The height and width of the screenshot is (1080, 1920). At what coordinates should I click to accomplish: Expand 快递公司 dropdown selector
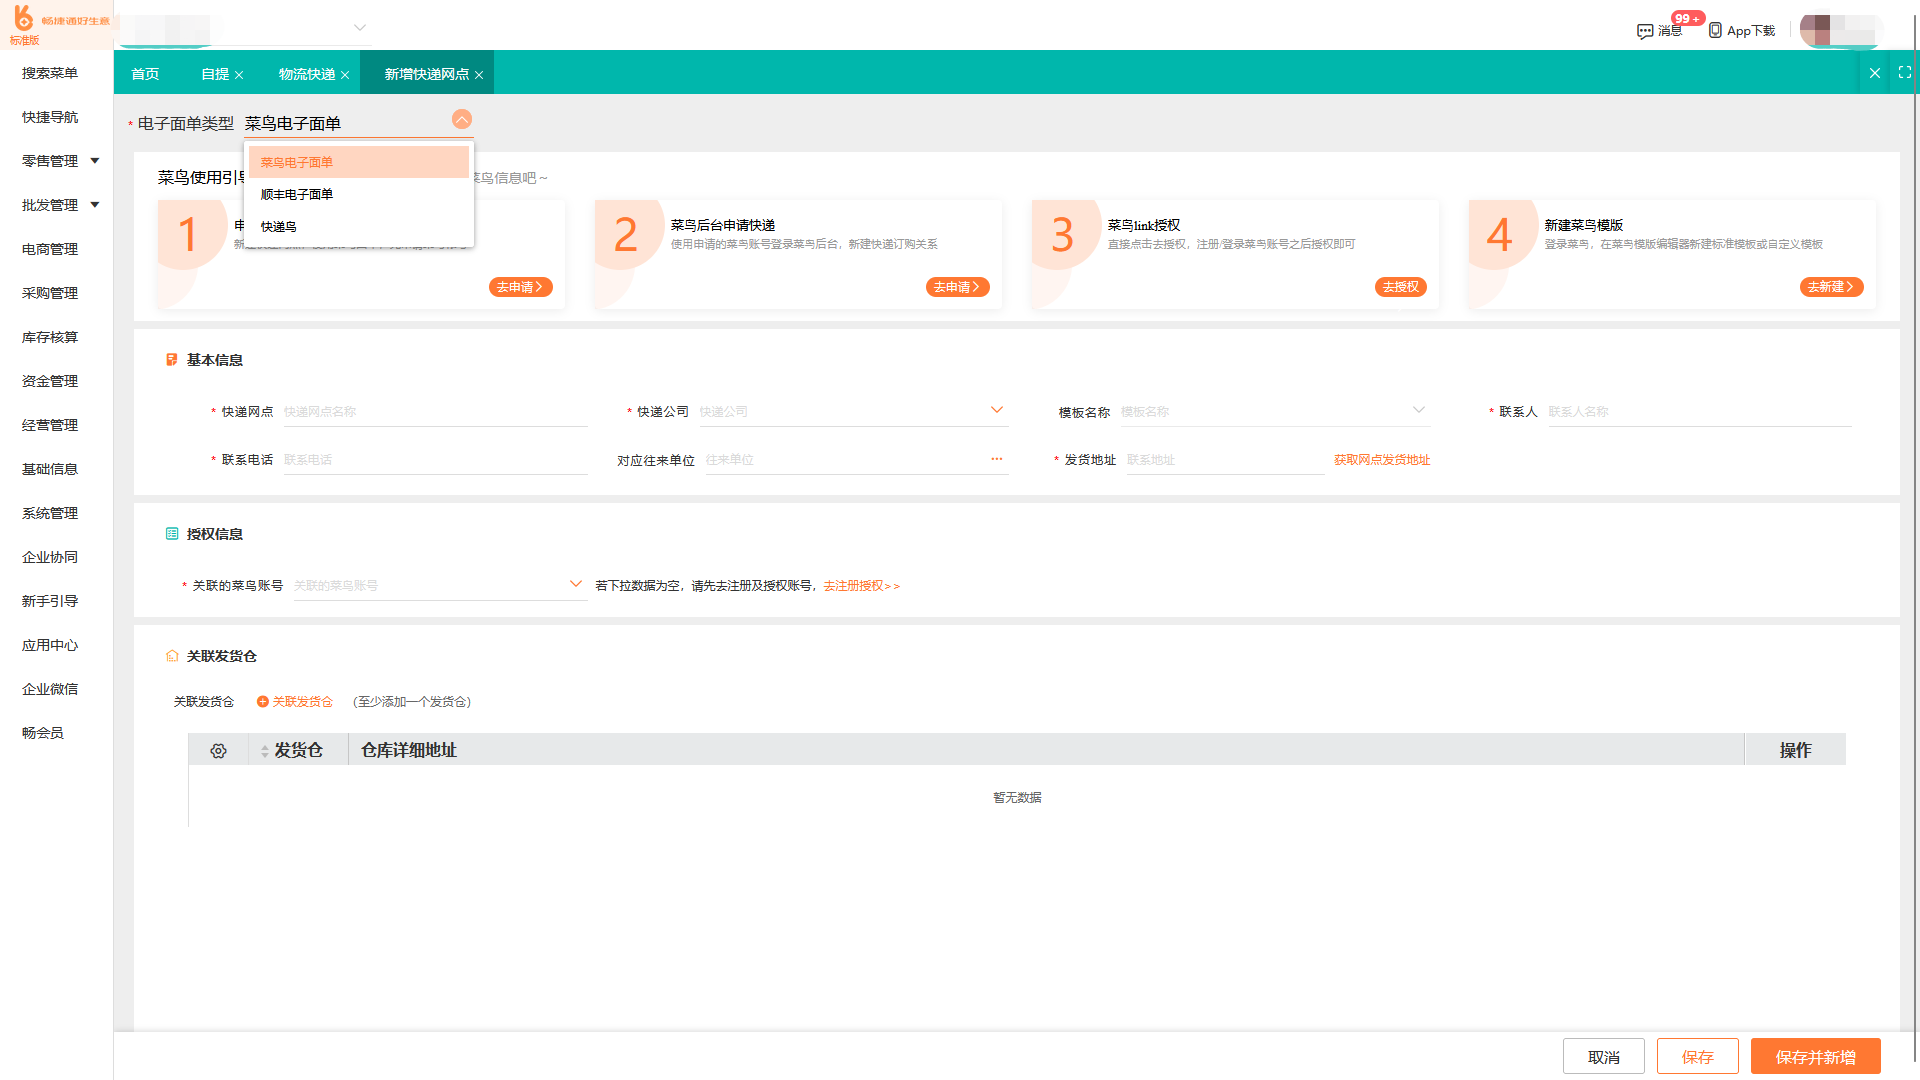(x=997, y=410)
